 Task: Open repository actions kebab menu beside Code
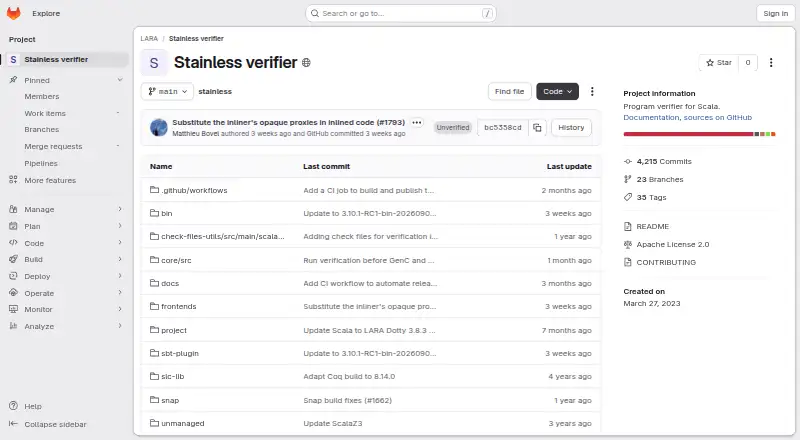[592, 91]
